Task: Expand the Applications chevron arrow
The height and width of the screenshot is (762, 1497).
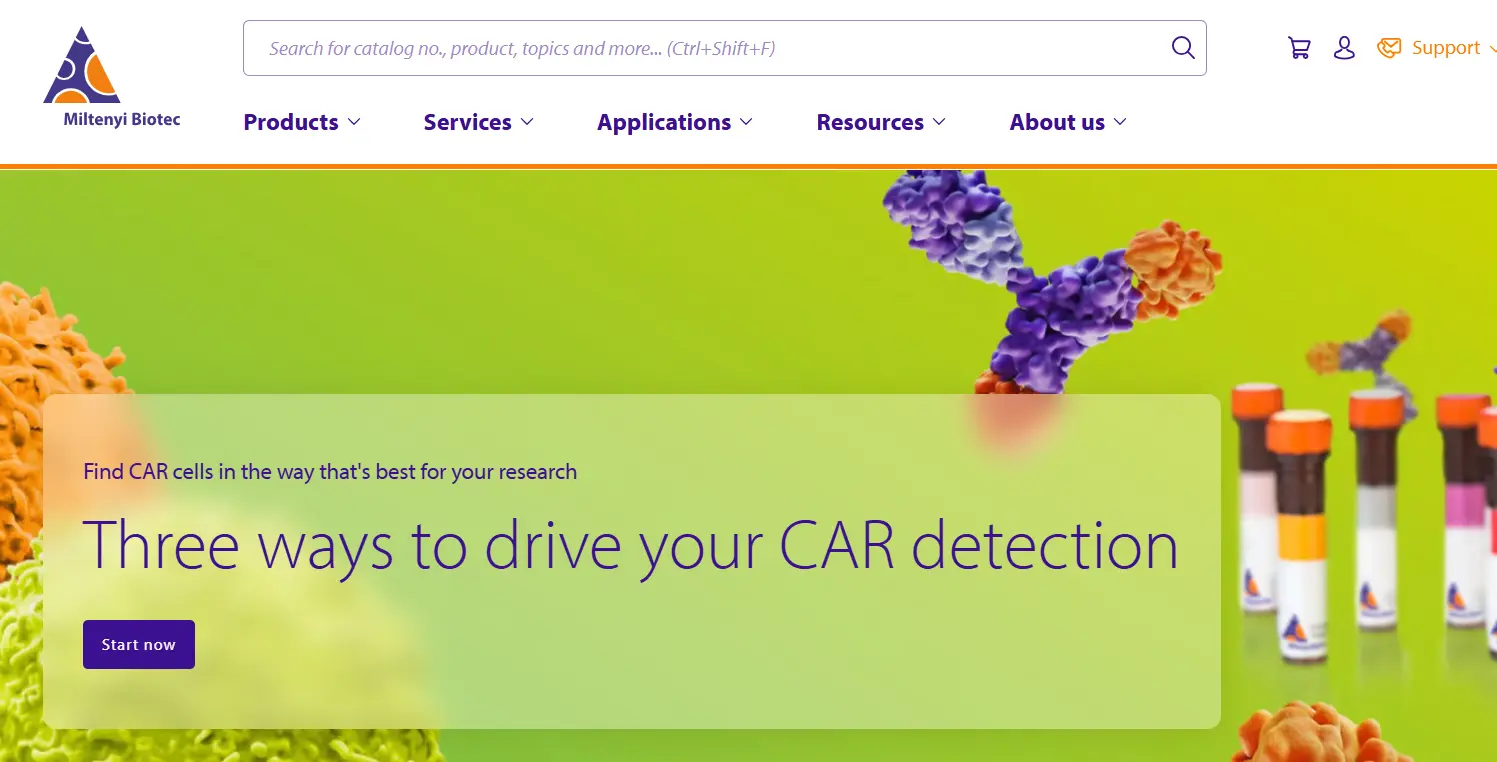Action: pos(746,122)
